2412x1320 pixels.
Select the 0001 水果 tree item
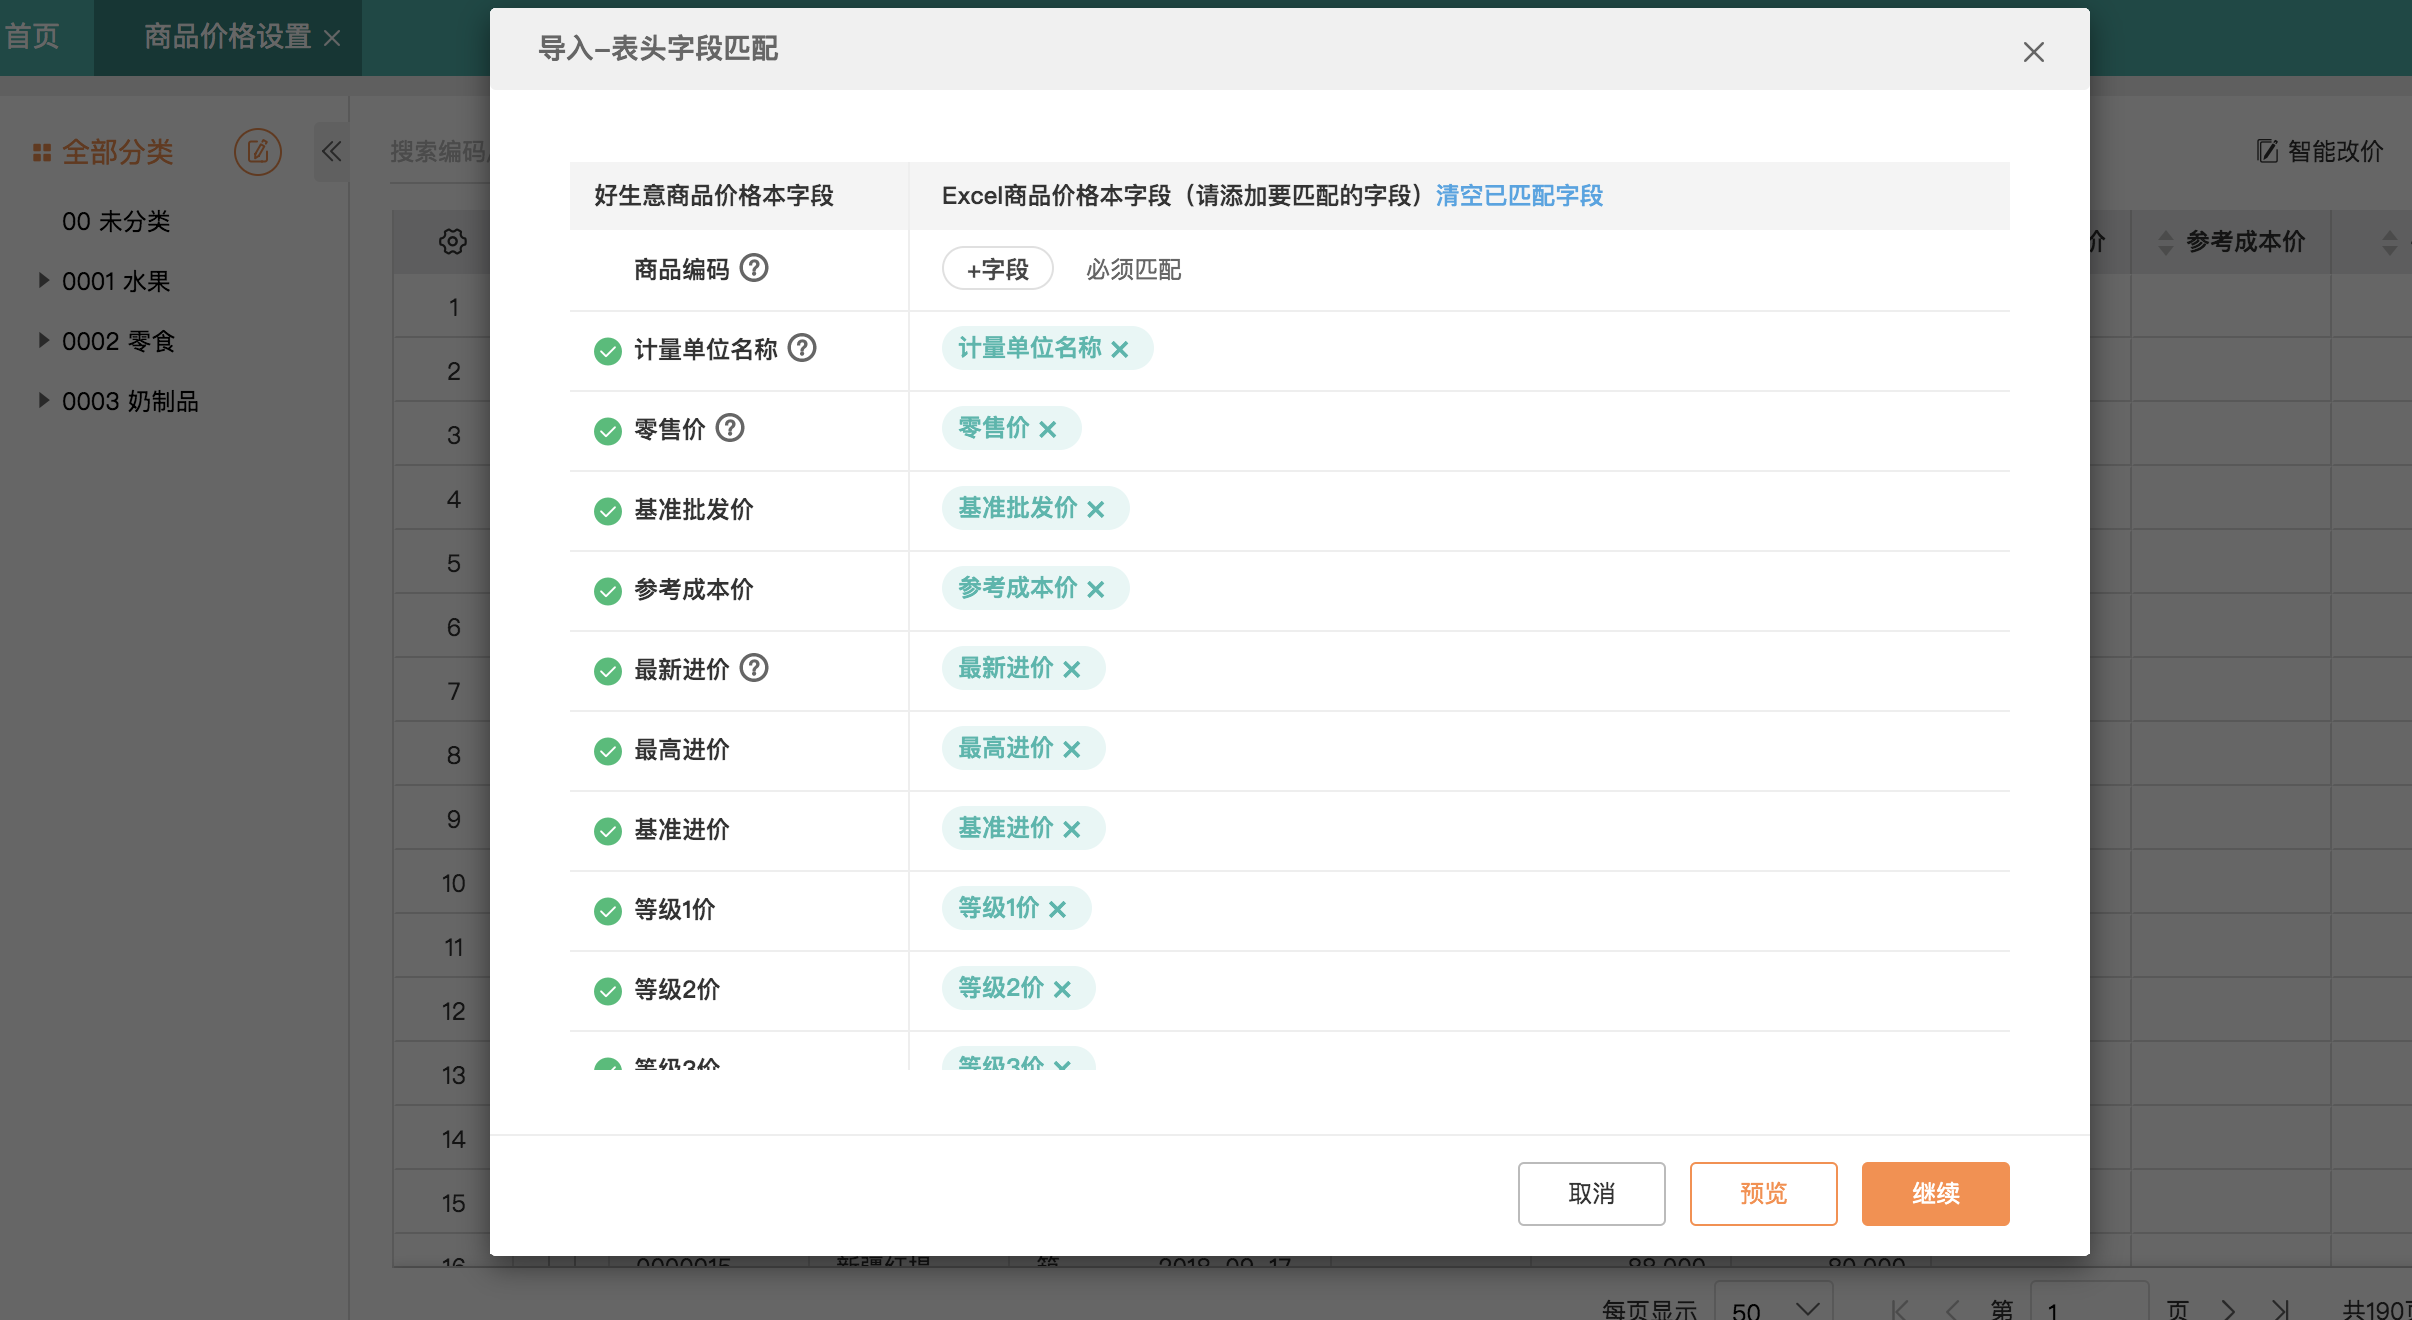coord(114,280)
